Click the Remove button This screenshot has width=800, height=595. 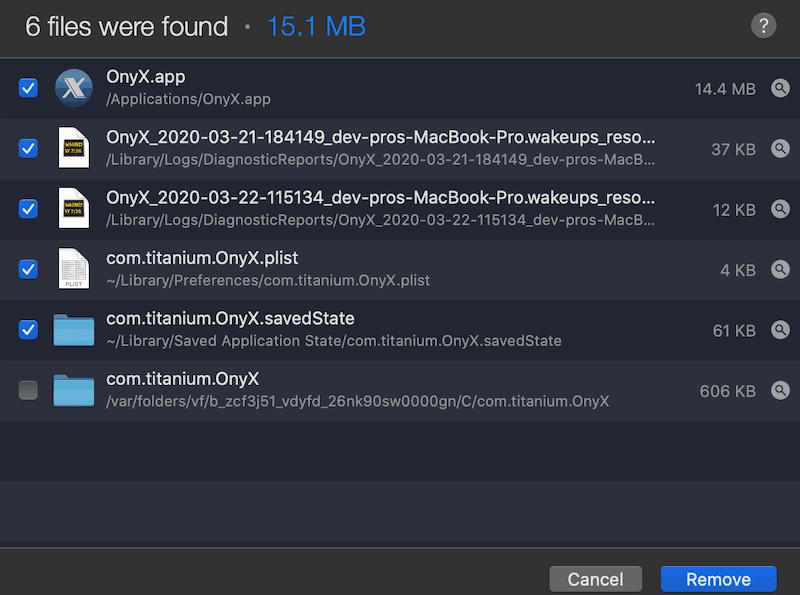pos(718,579)
